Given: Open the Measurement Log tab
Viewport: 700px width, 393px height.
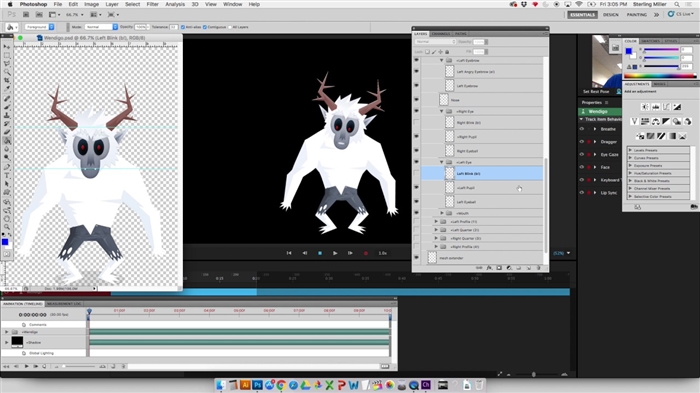Looking at the screenshot, I should (x=64, y=304).
